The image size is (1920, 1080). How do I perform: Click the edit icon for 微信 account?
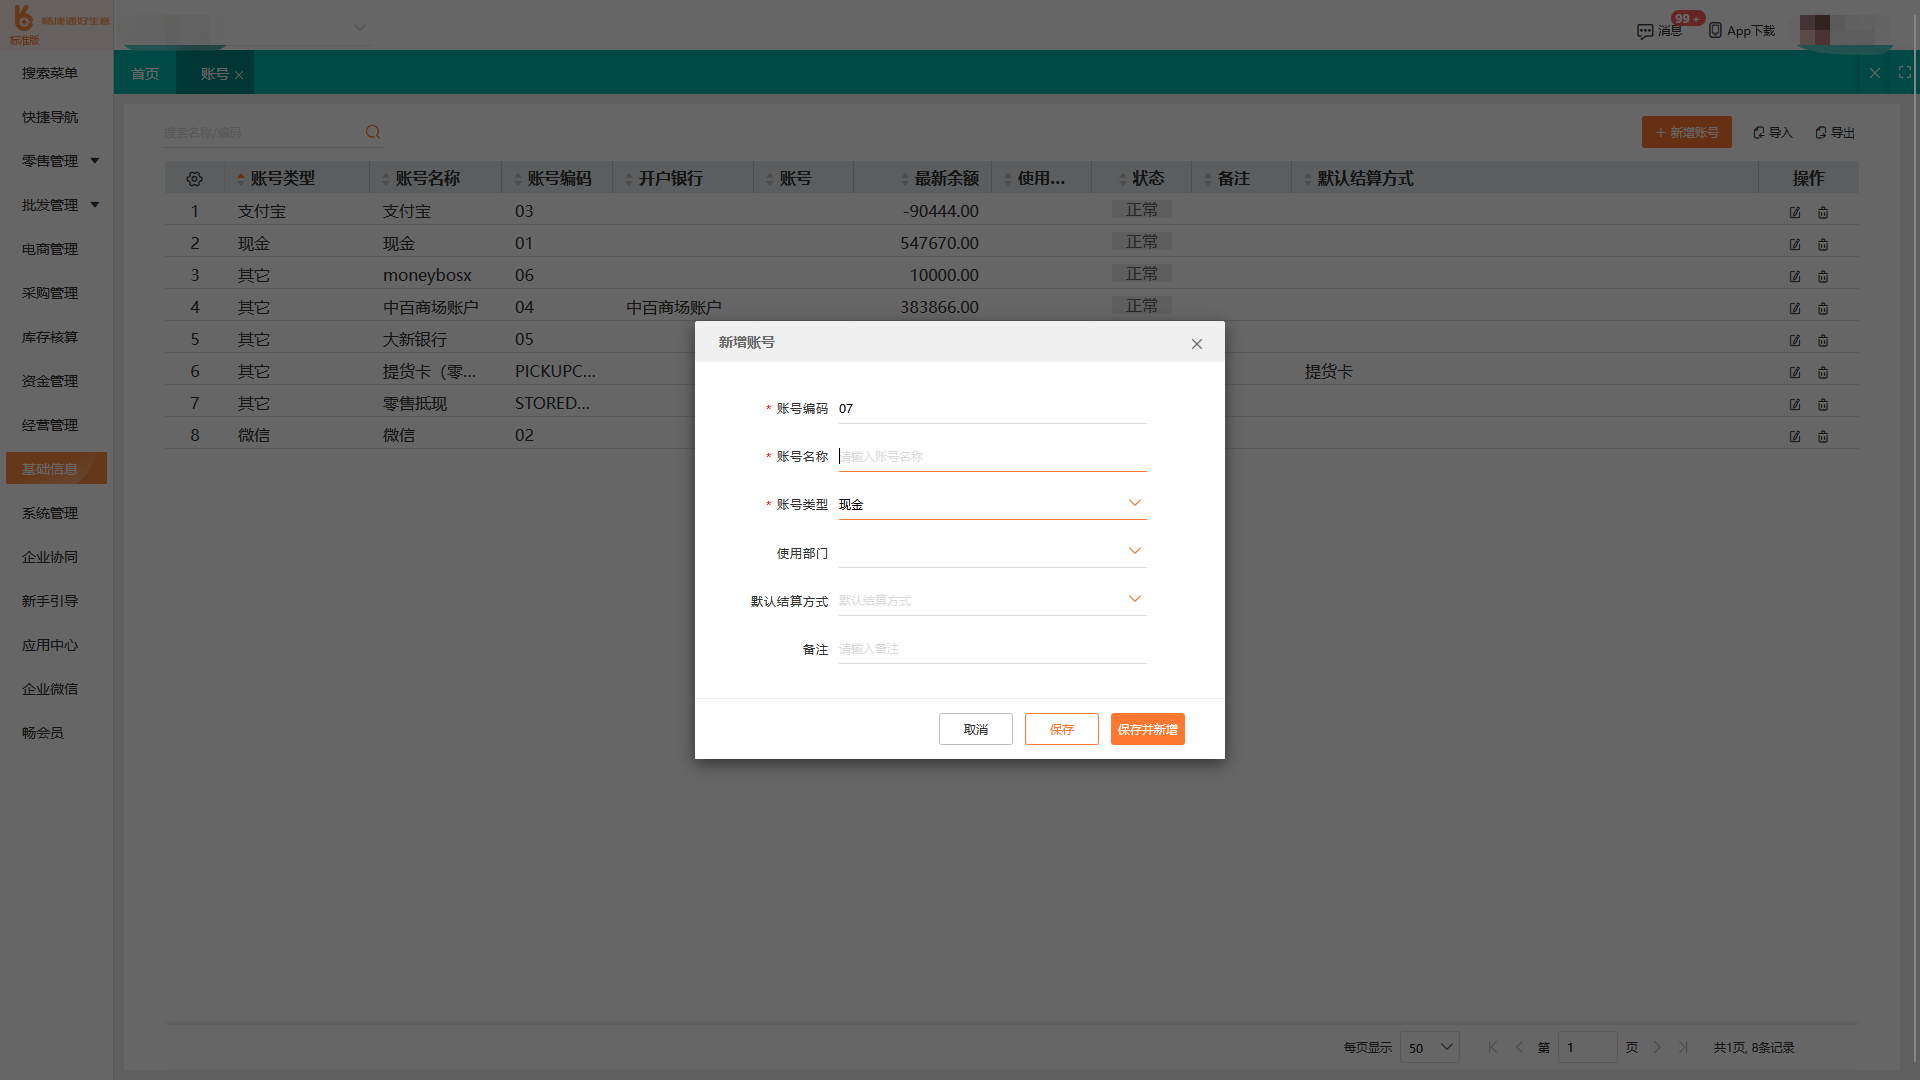coord(1795,435)
